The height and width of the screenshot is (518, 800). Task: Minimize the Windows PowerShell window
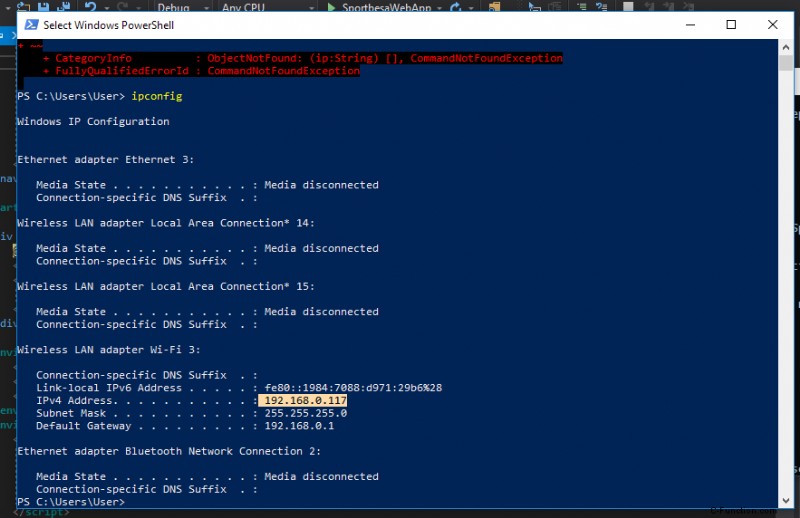pos(685,25)
